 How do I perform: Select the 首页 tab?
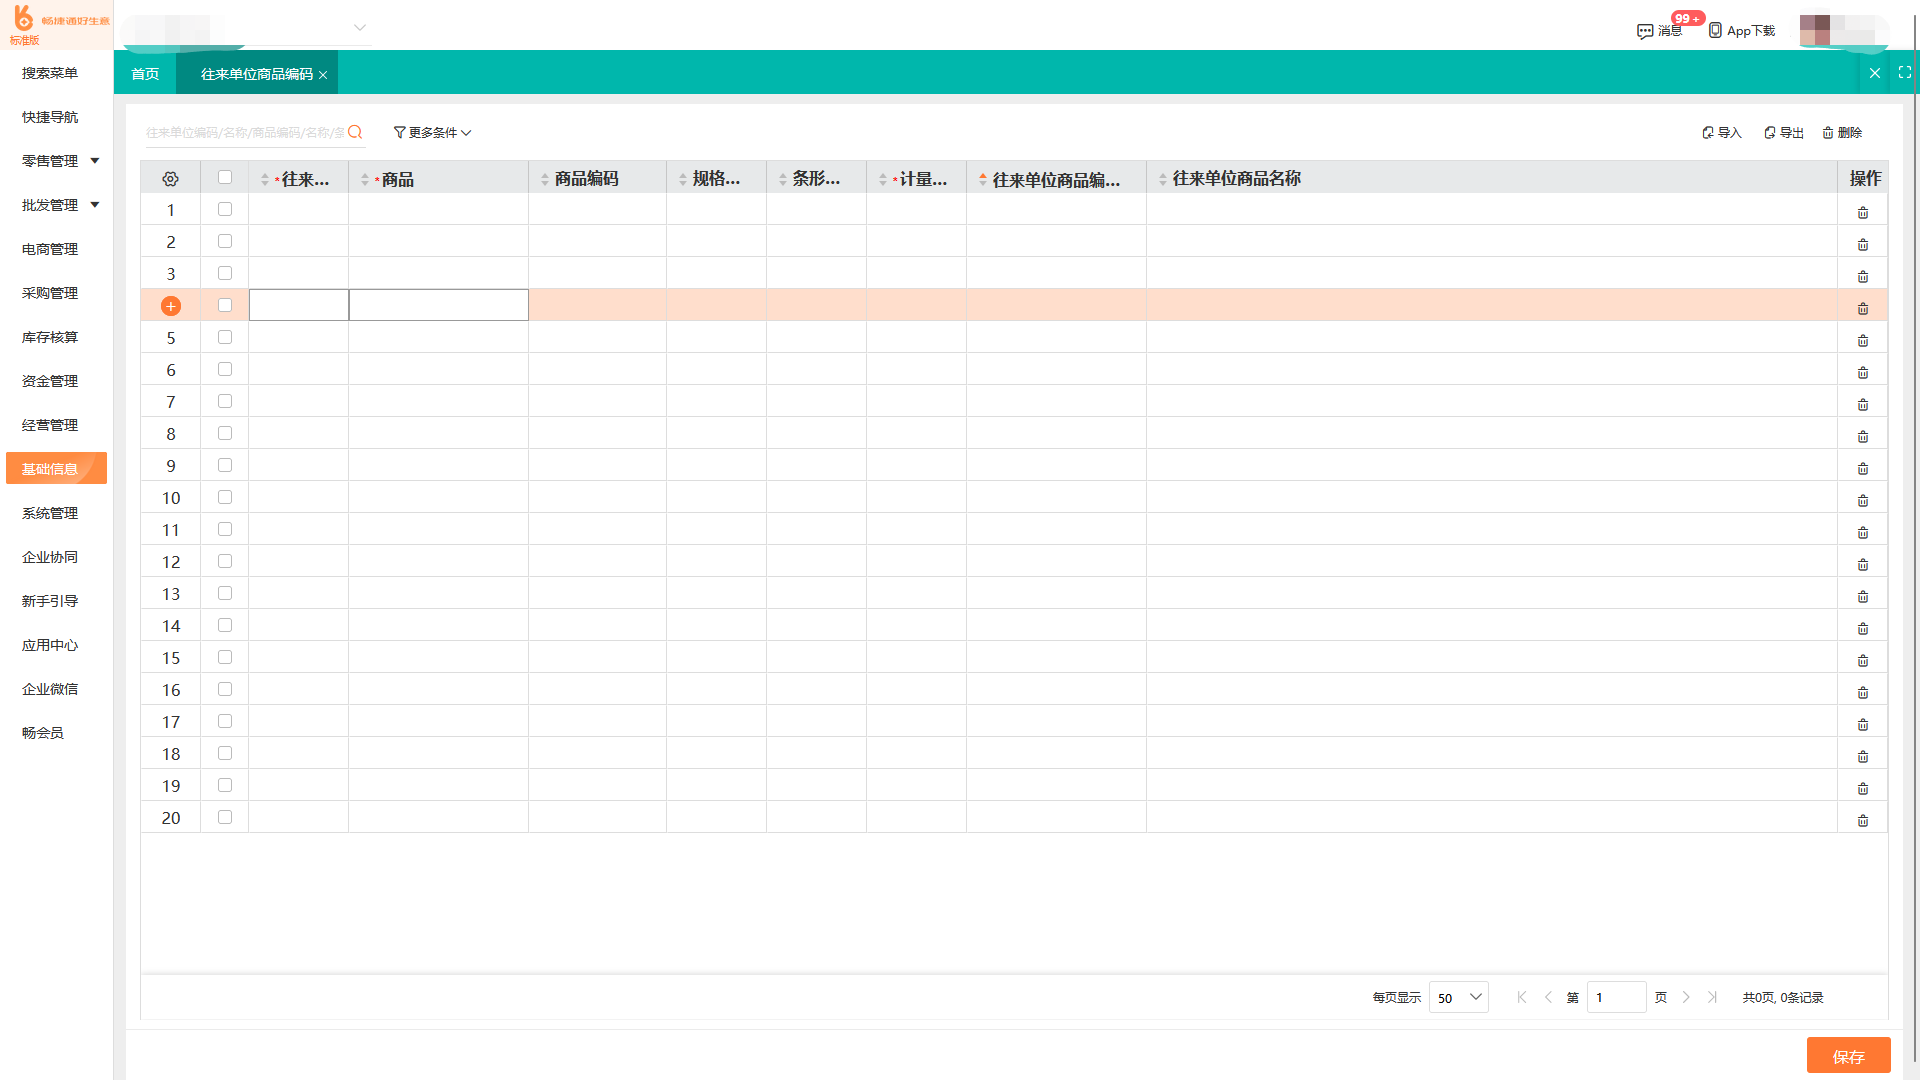tap(145, 74)
